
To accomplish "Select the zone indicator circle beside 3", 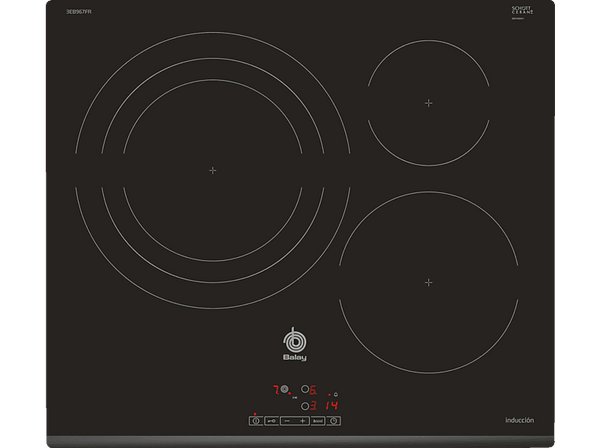I will (305, 406).
